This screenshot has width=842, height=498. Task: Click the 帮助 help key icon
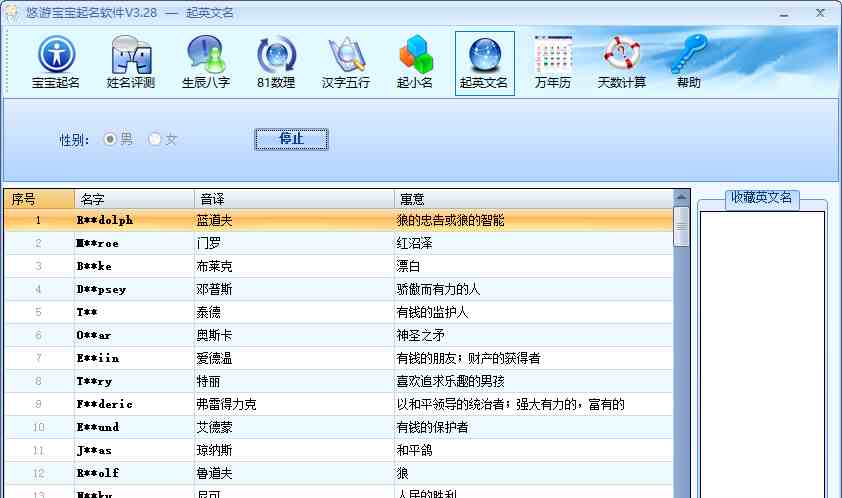[x=688, y=61]
